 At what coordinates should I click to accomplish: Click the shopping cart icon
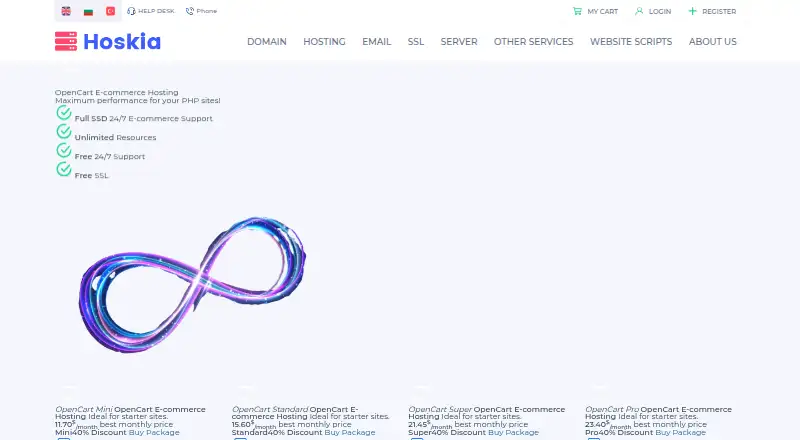(x=577, y=11)
